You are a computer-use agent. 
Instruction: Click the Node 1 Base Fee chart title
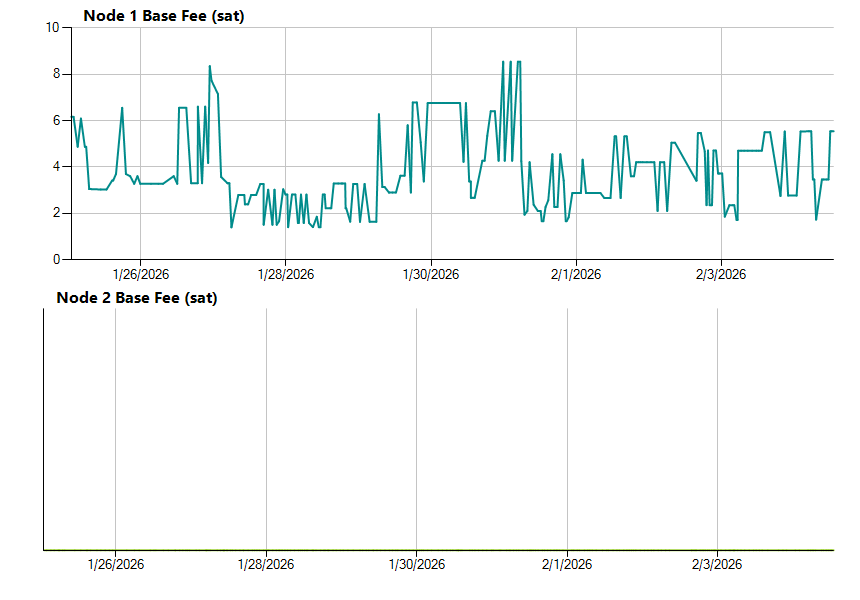pos(164,16)
